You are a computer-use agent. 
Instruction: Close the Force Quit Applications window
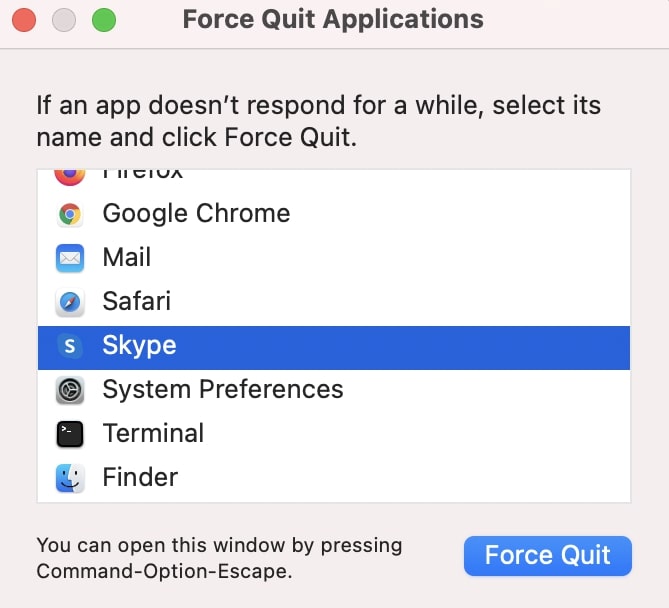pyautogui.click(x=24, y=20)
